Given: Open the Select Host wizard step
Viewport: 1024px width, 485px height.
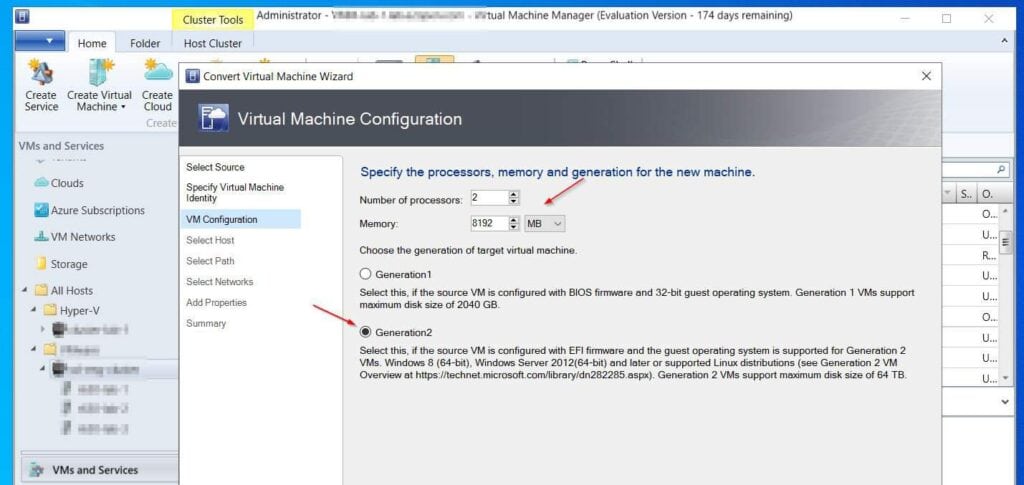Looking at the screenshot, I should pyautogui.click(x=210, y=240).
